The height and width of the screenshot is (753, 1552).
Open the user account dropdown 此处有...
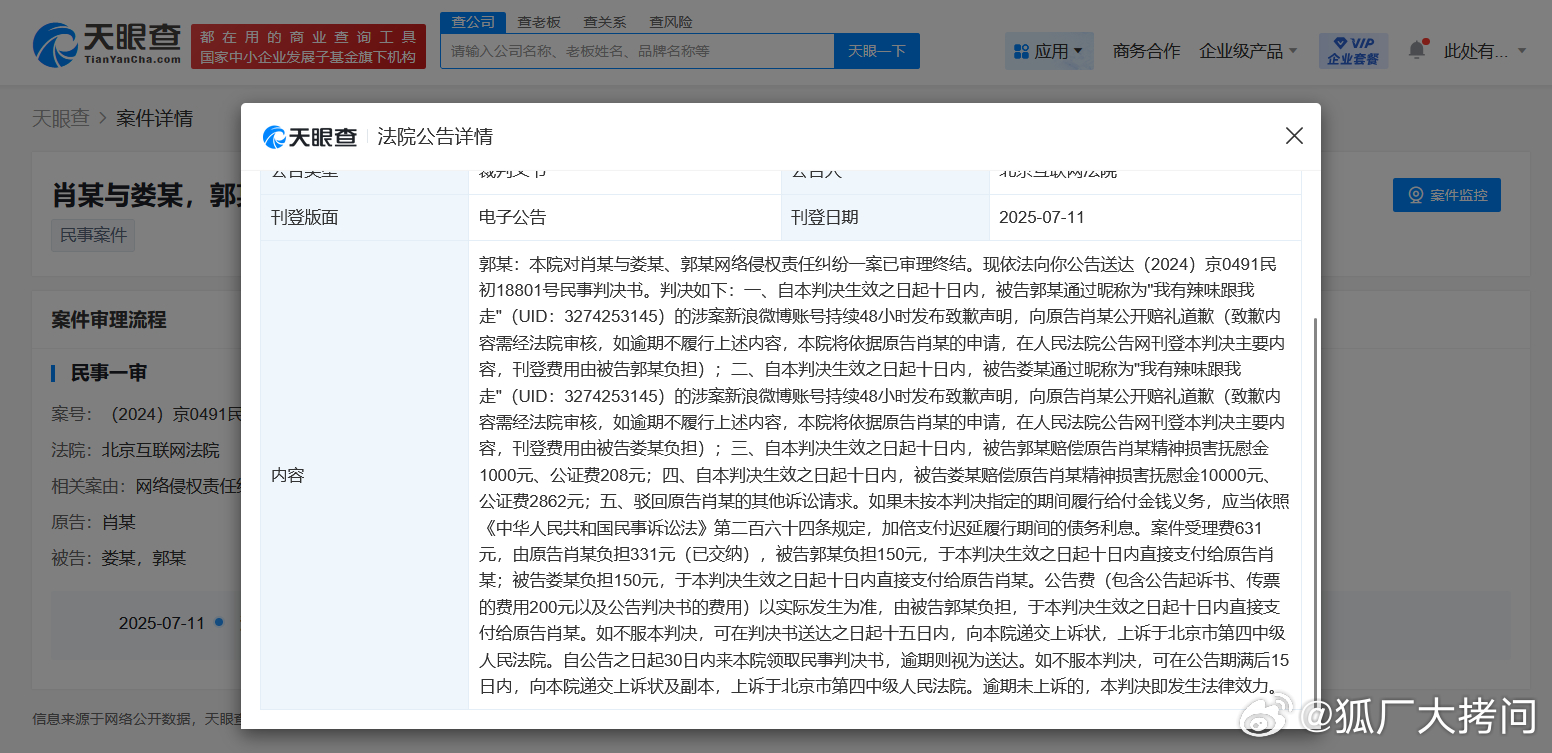pos(1484,51)
